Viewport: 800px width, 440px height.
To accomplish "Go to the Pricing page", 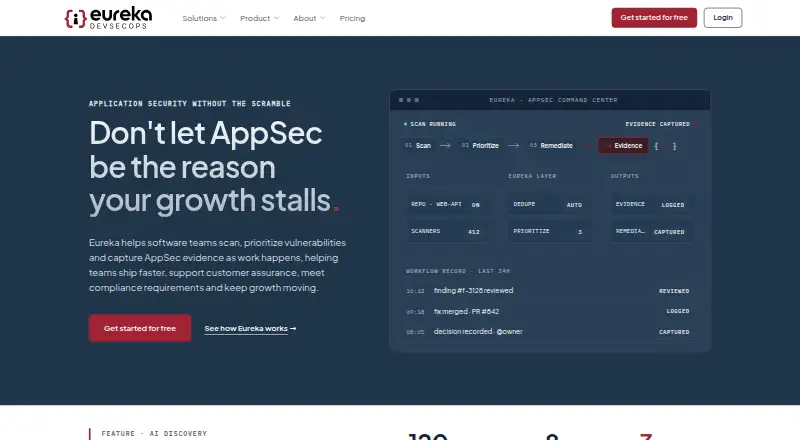I will pyautogui.click(x=352, y=18).
